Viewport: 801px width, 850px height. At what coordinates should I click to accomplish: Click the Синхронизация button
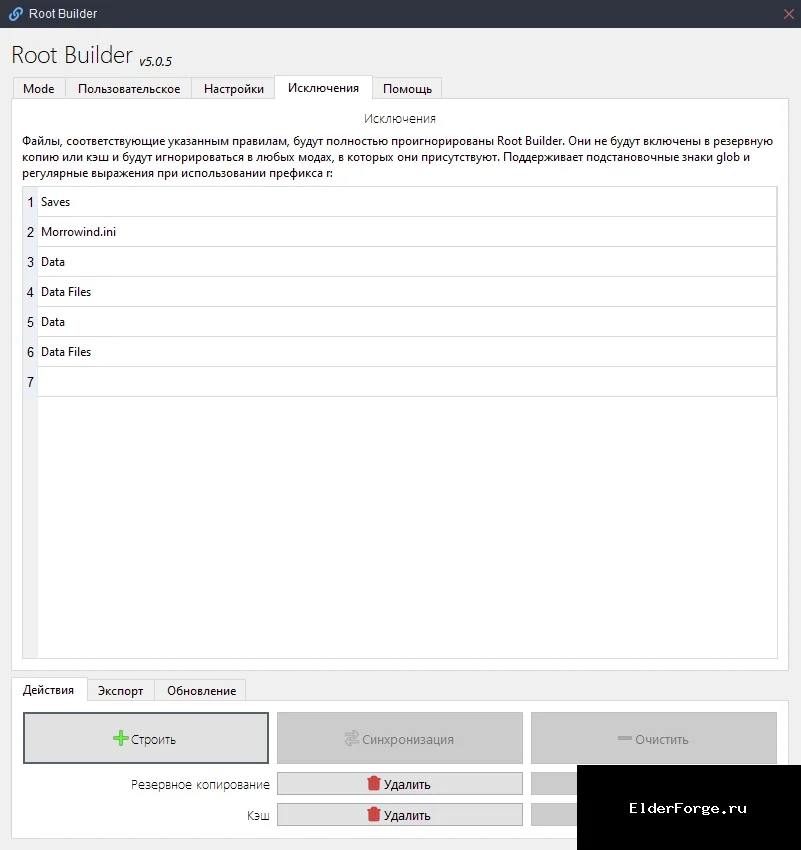(x=399, y=739)
